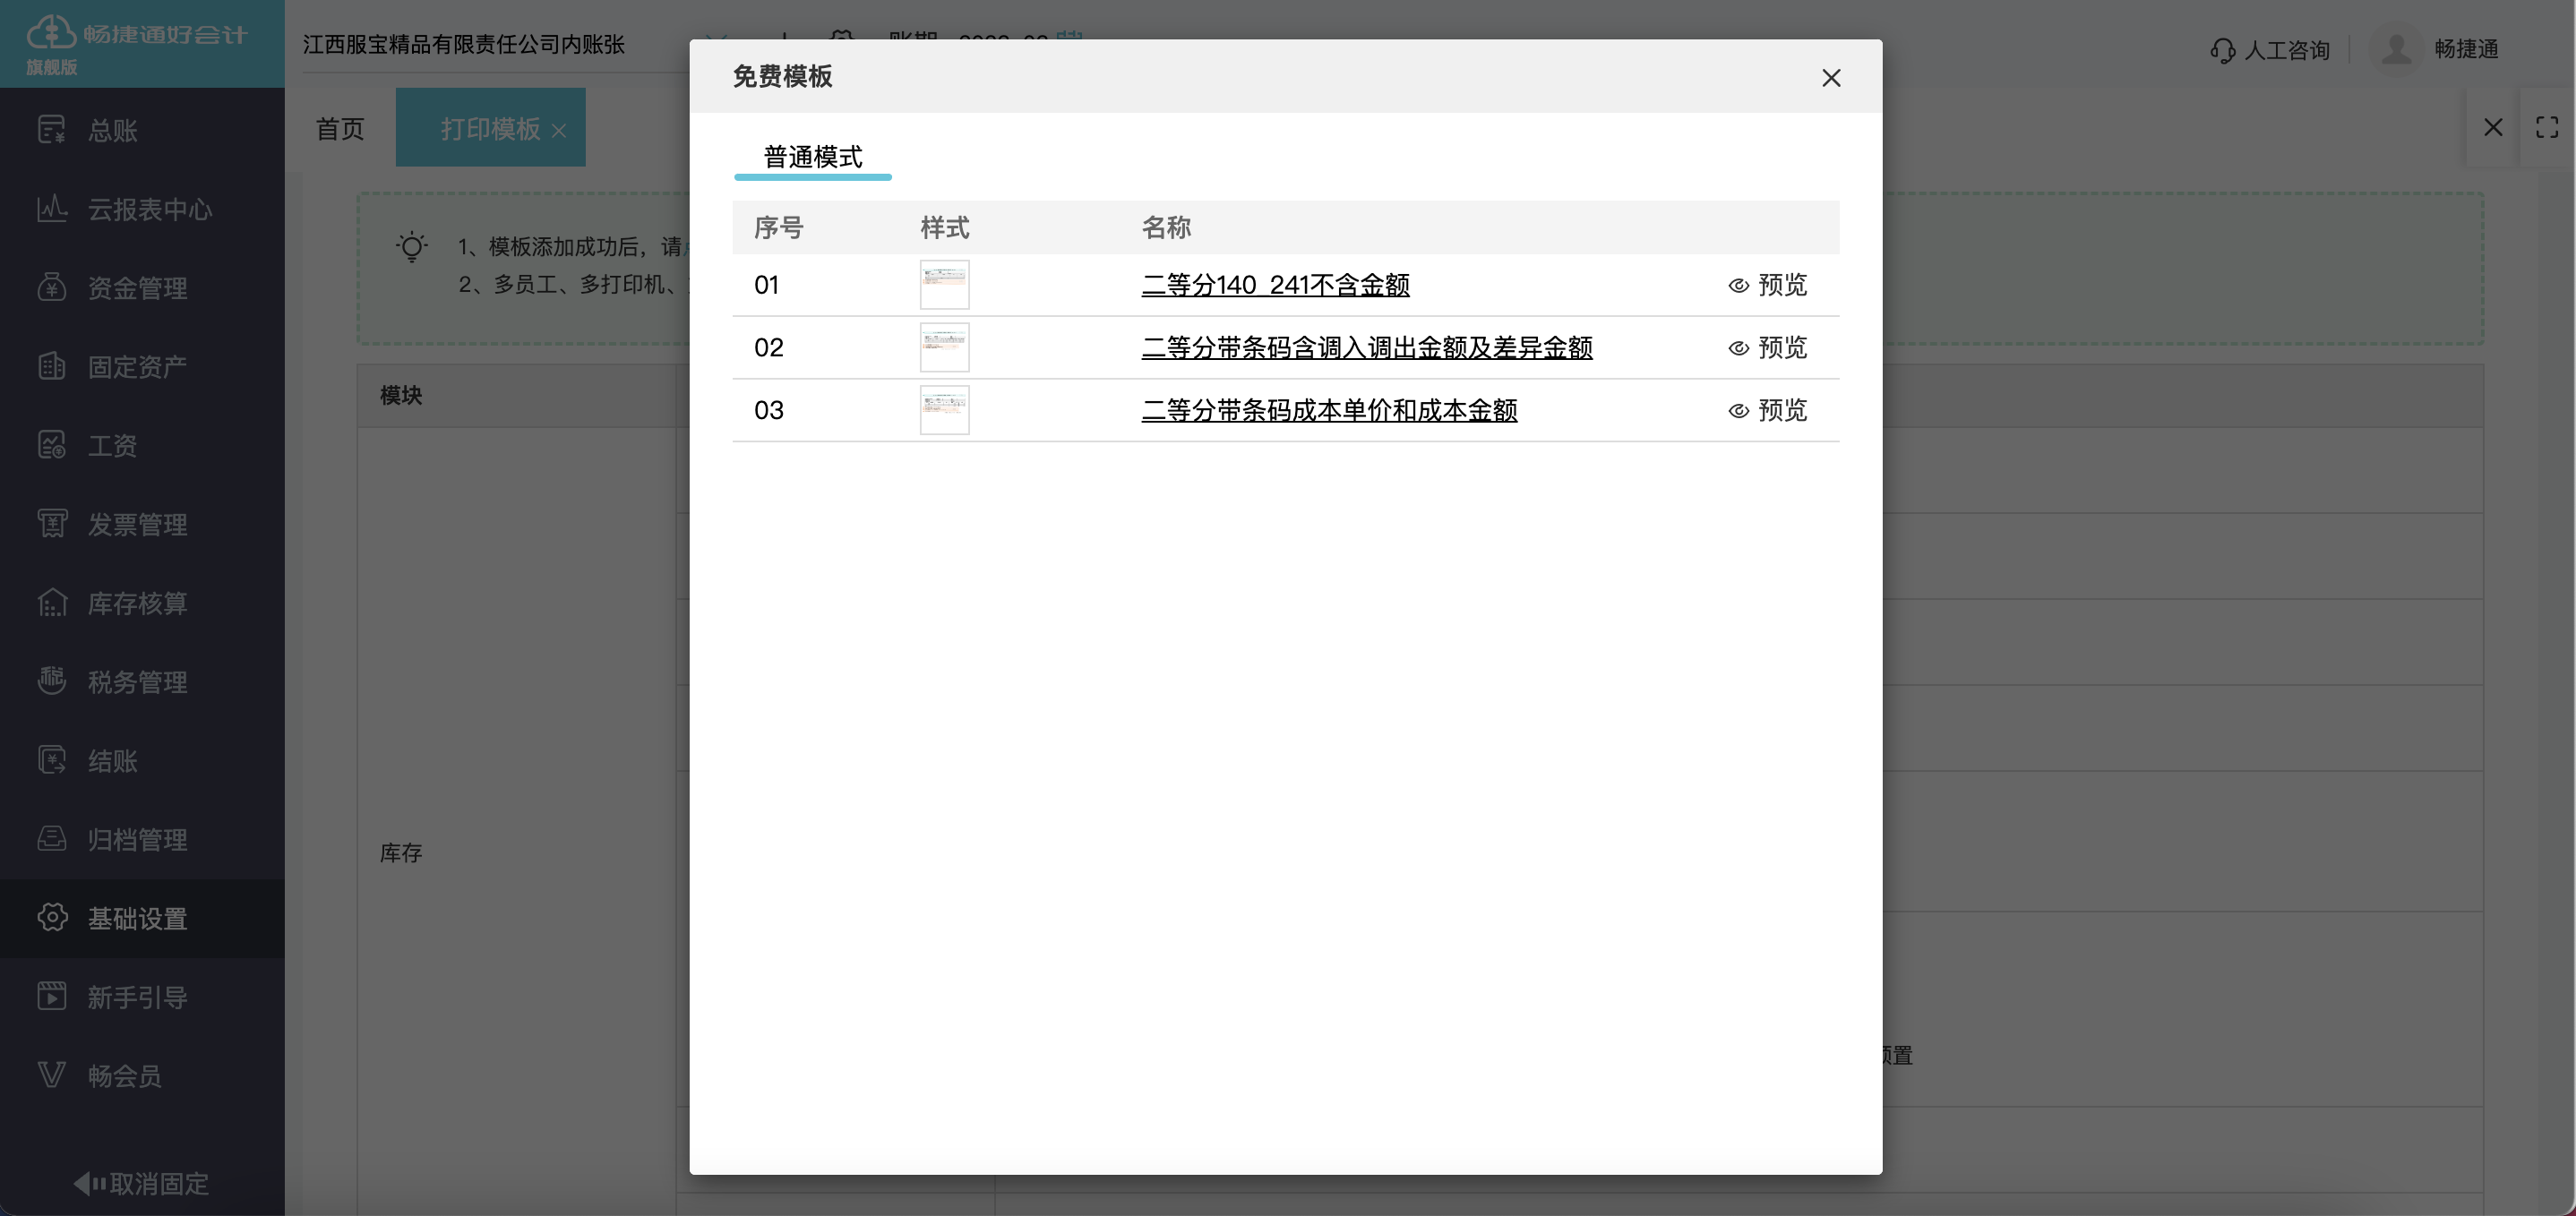Open 二等分140_241不含金额 template link

coord(1273,284)
